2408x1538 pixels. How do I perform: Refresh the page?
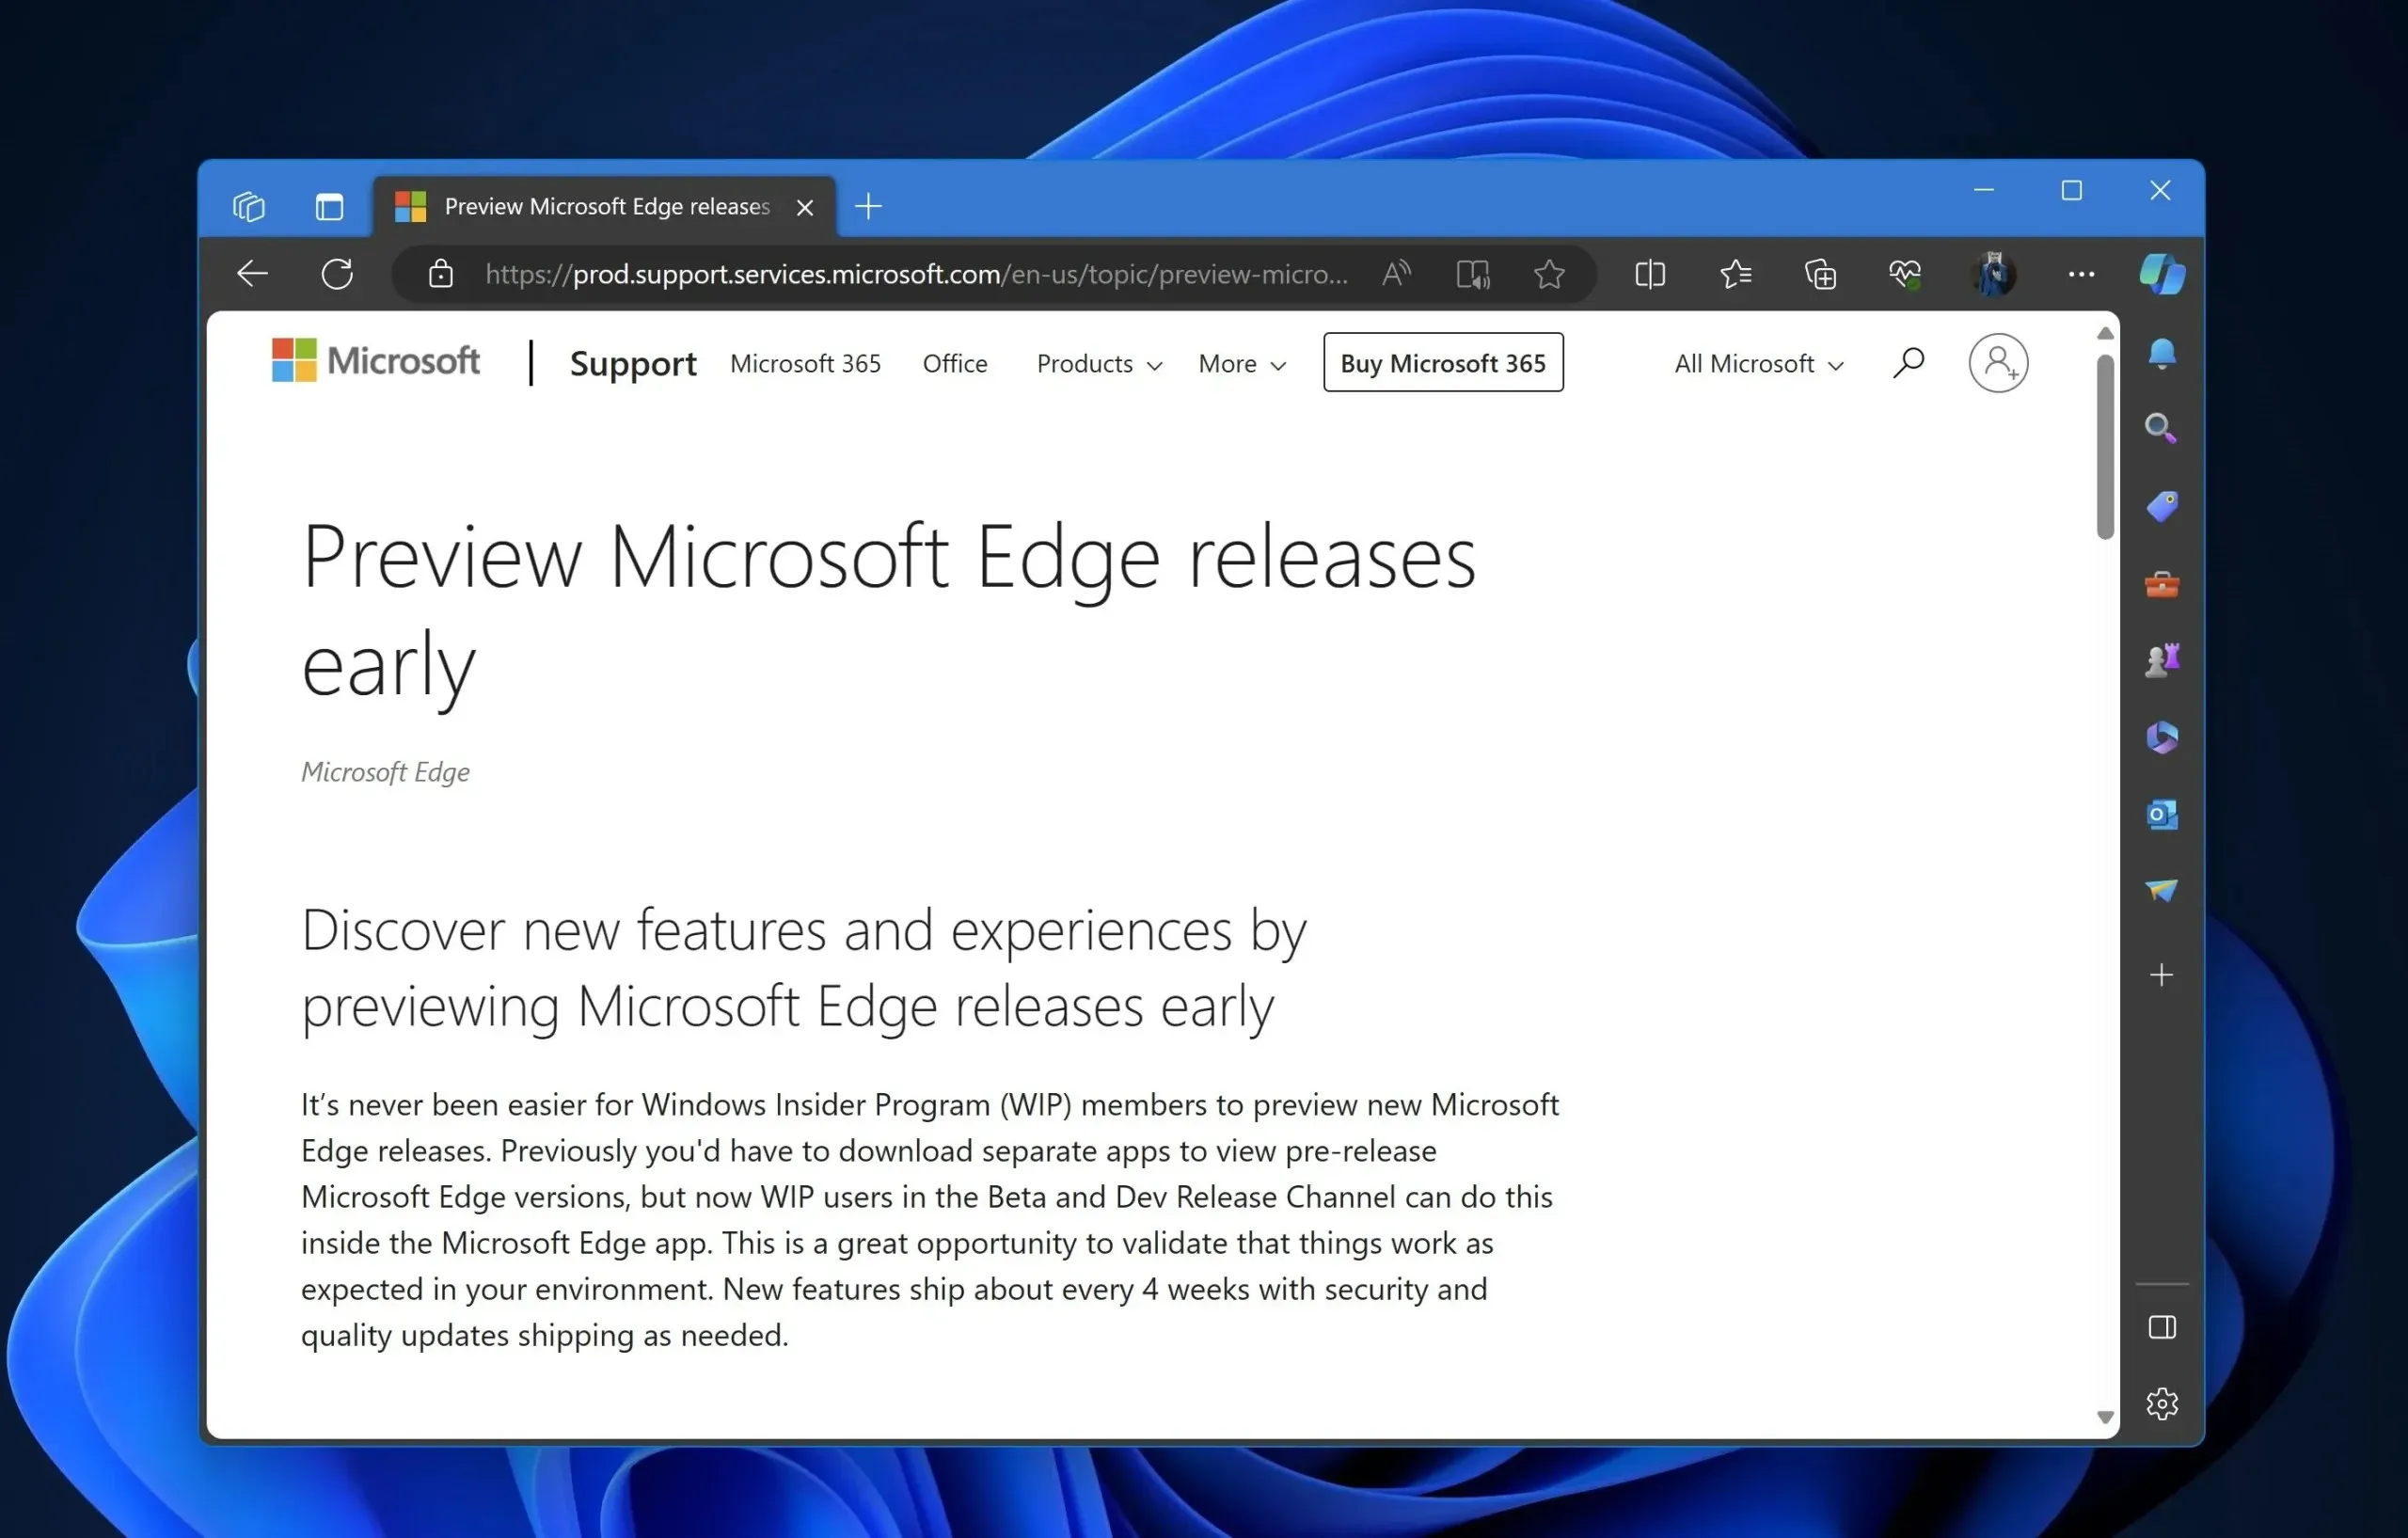pos(338,273)
